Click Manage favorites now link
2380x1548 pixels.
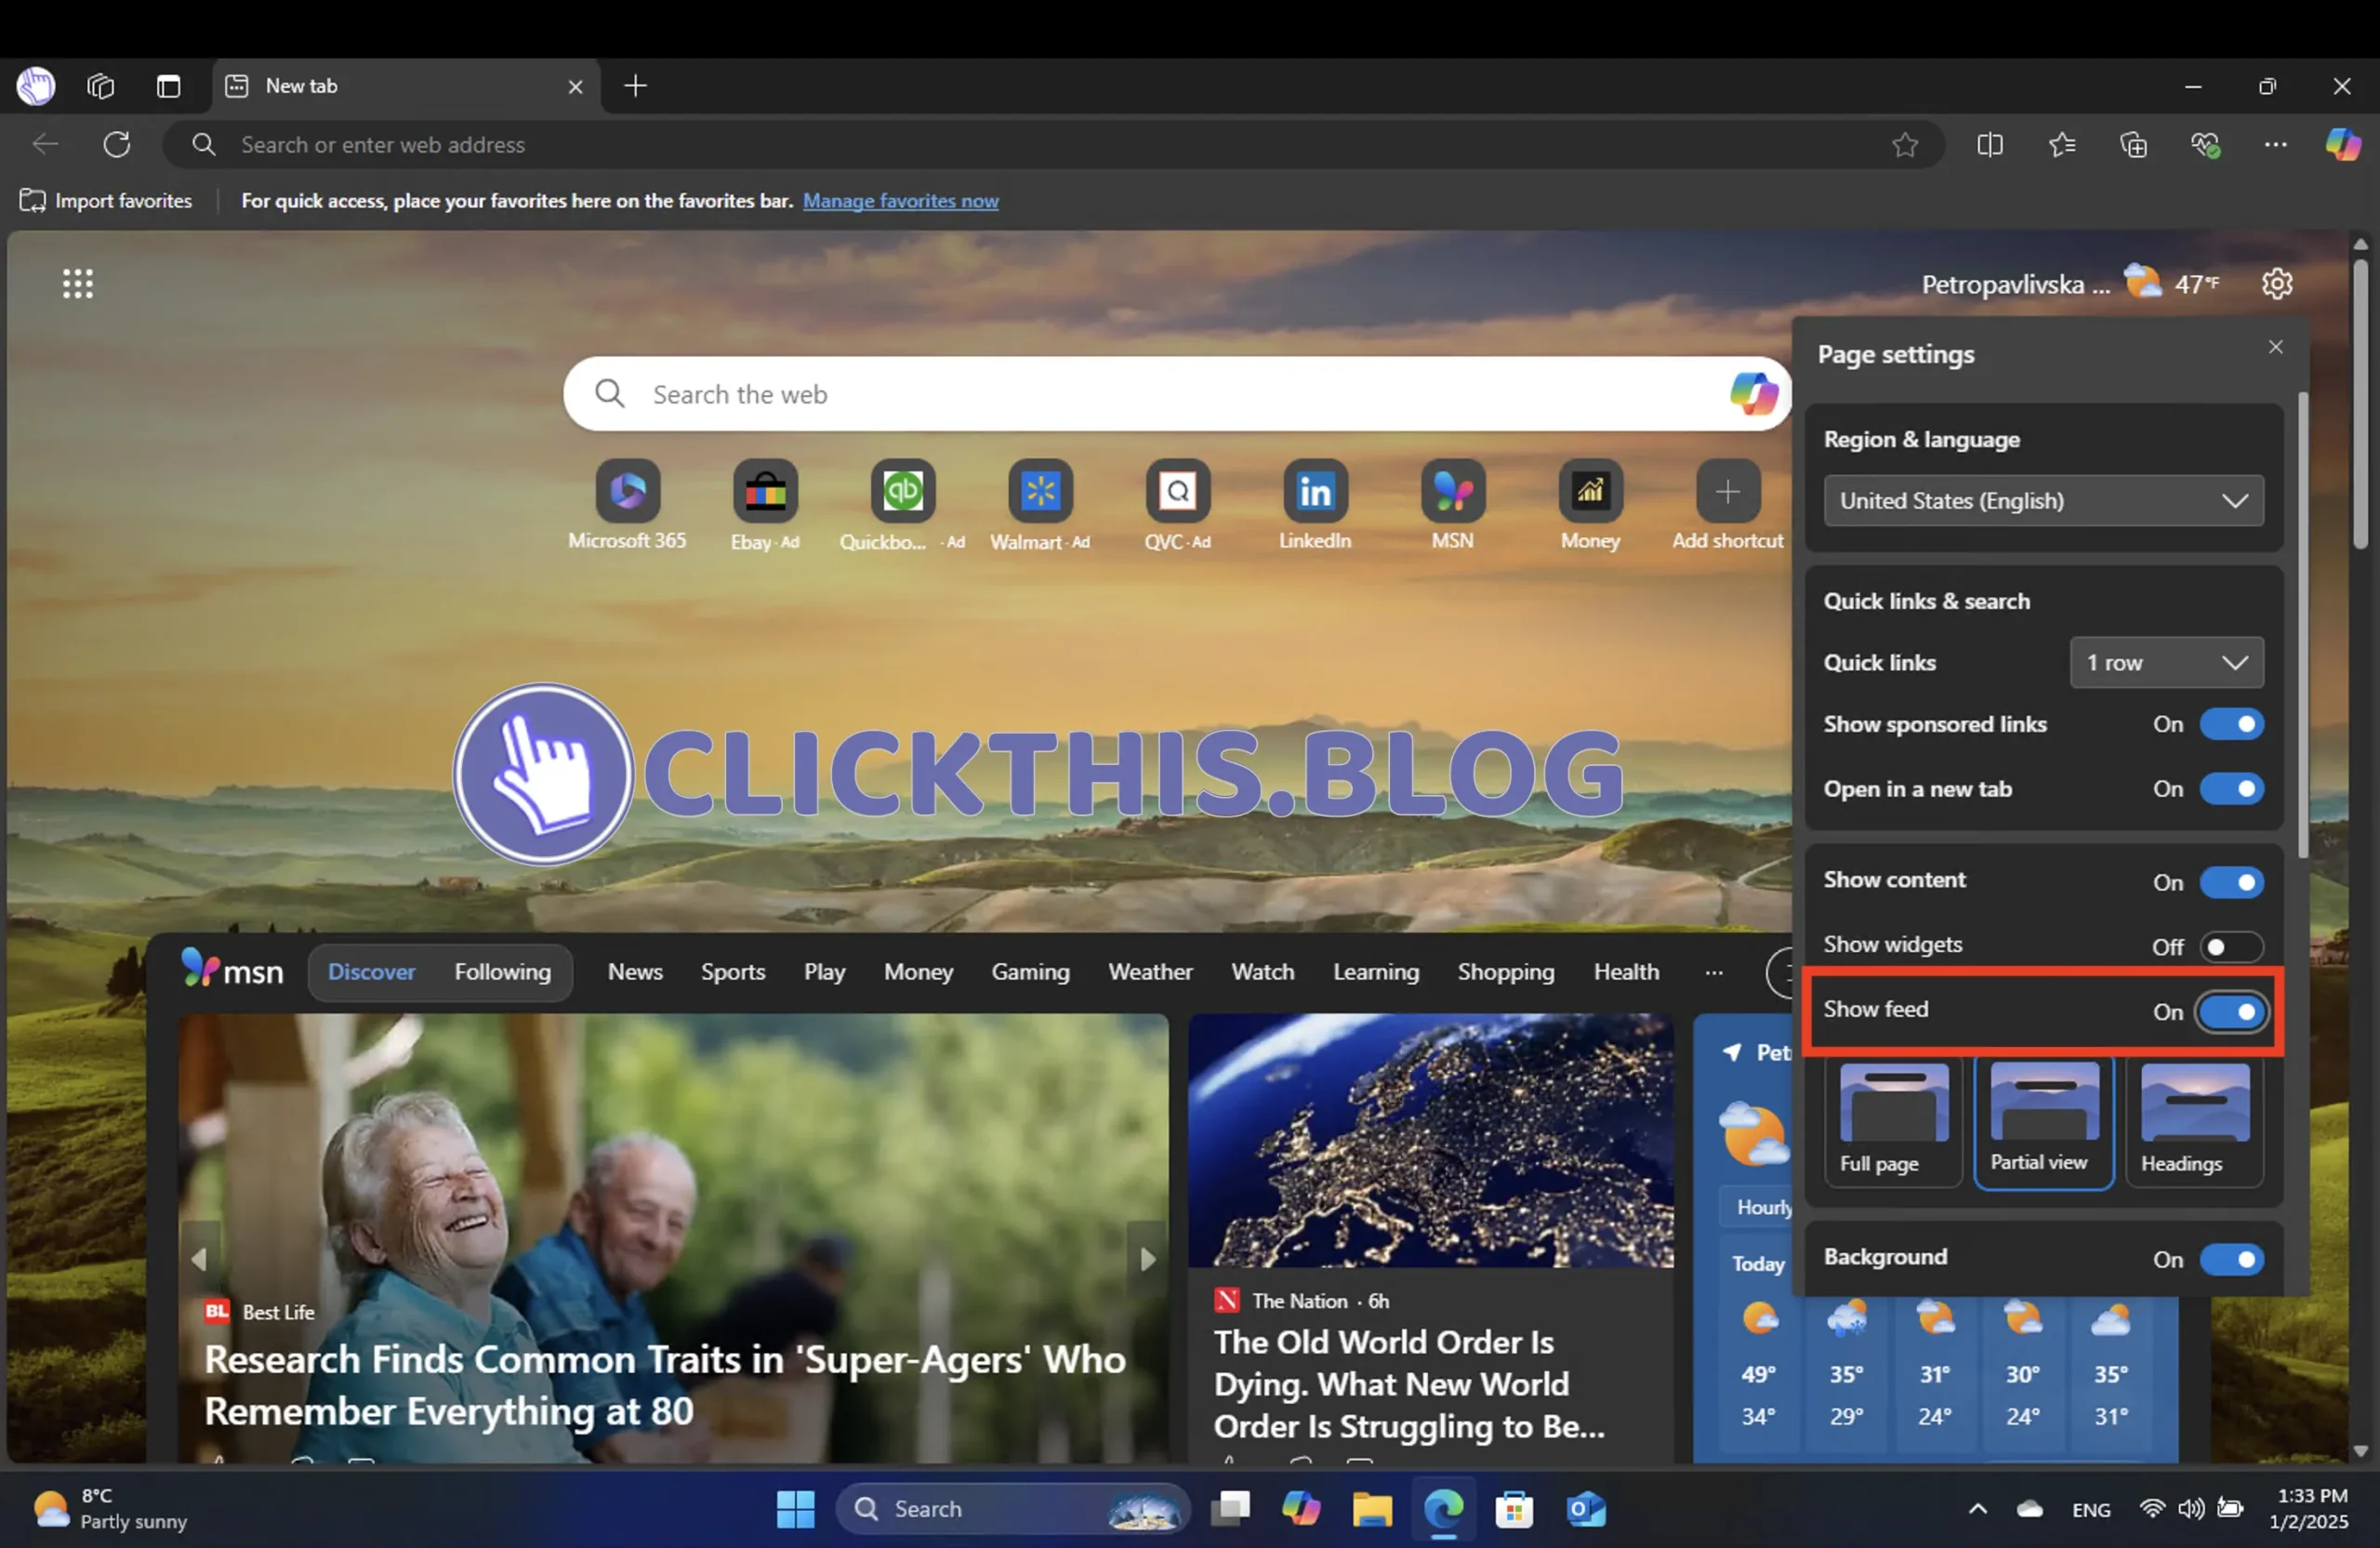[x=900, y=200]
